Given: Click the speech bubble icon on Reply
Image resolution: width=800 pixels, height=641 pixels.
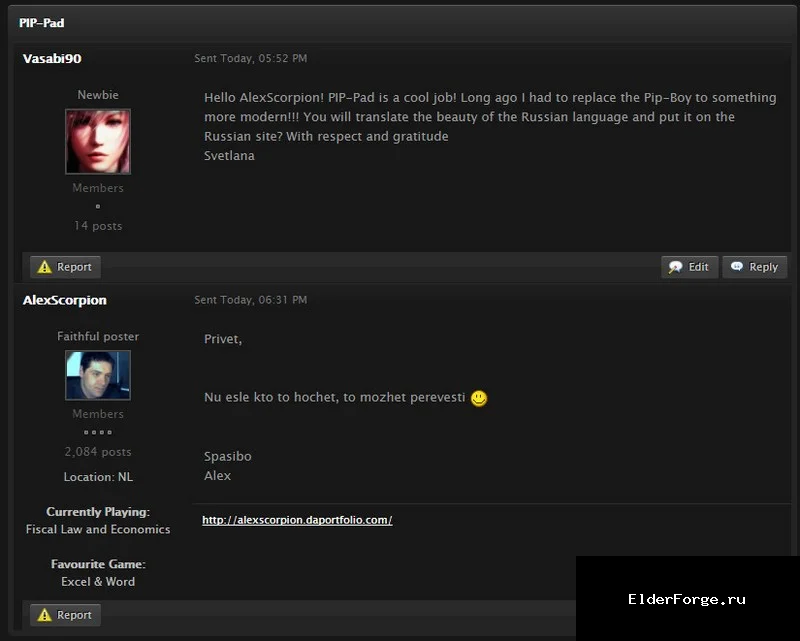Looking at the screenshot, I should pos(737,267).
